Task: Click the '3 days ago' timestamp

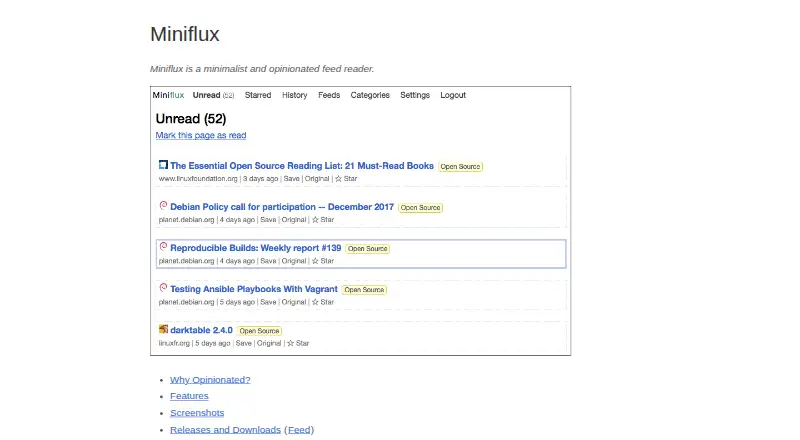Action: click(x=260, y=179)
